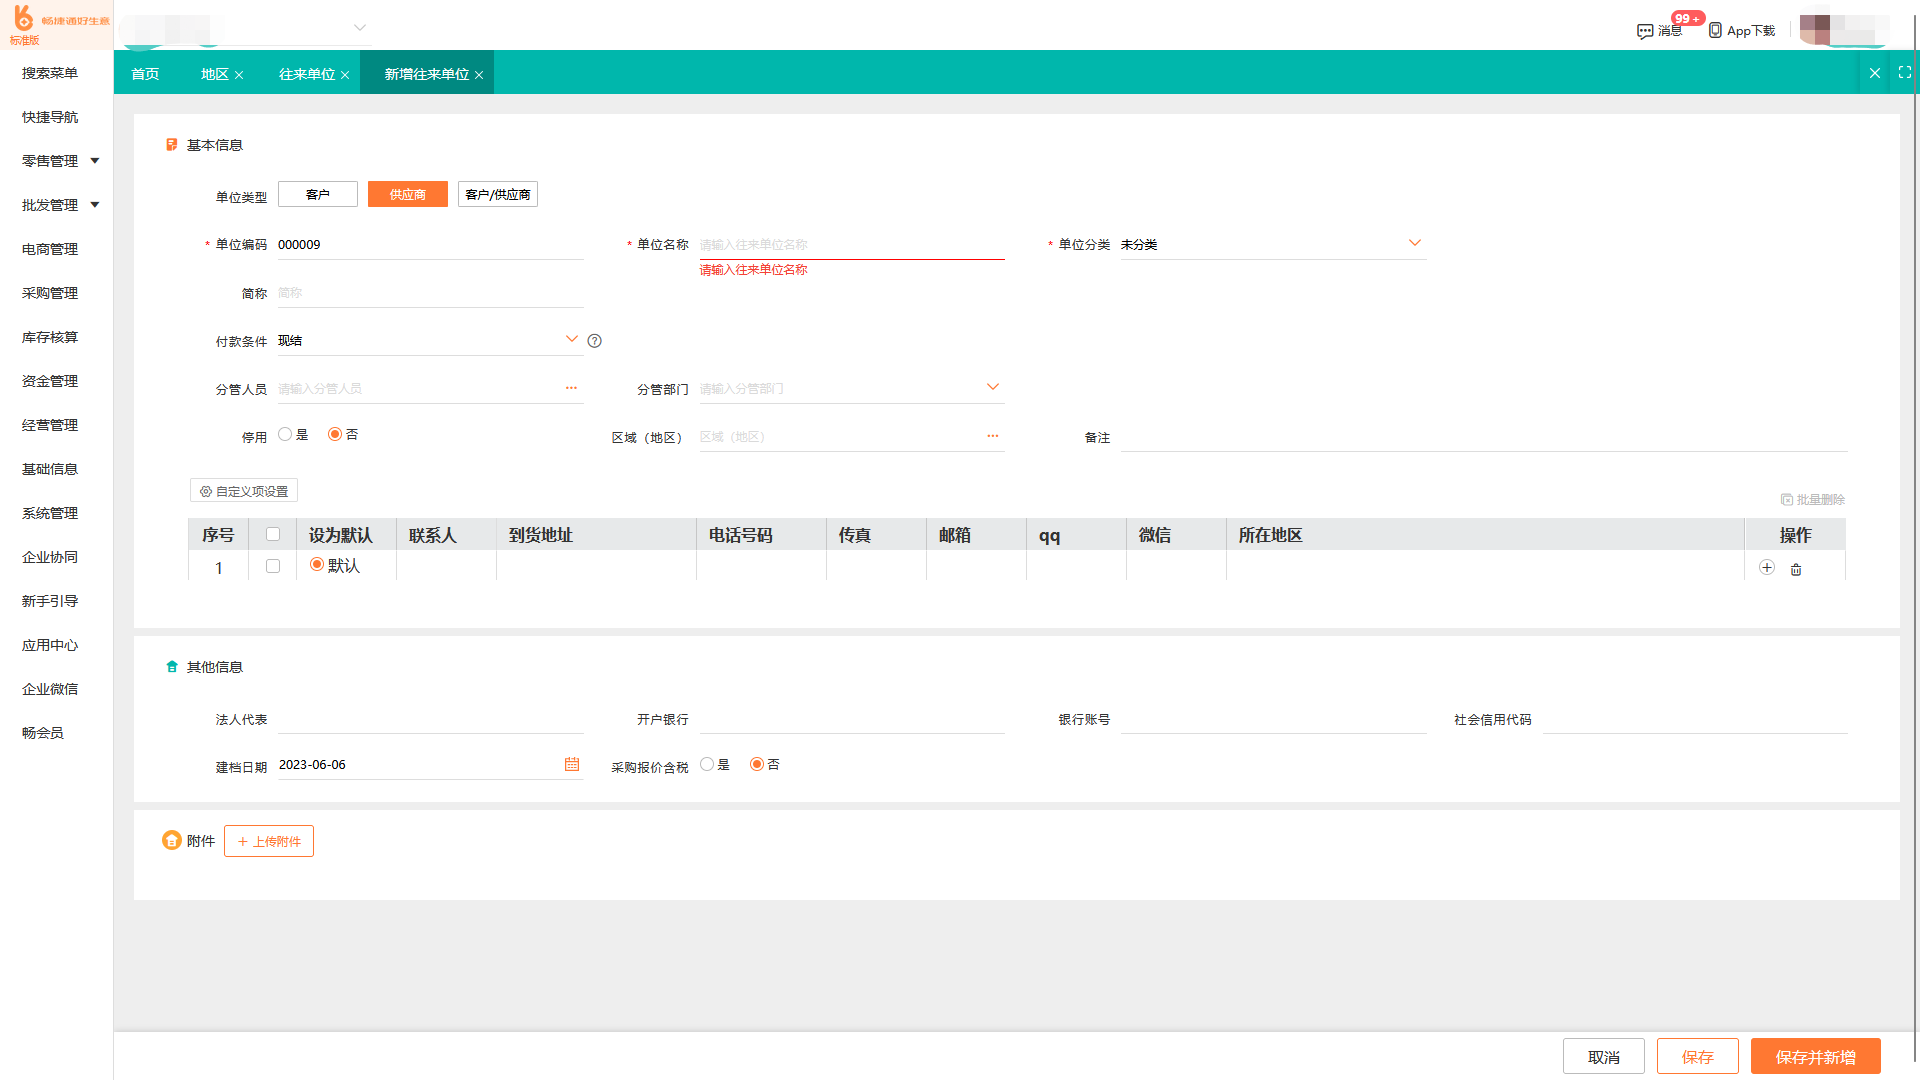Click the 供应商 unit type icon
The image size is (1920, 1080).
[407, 195]
